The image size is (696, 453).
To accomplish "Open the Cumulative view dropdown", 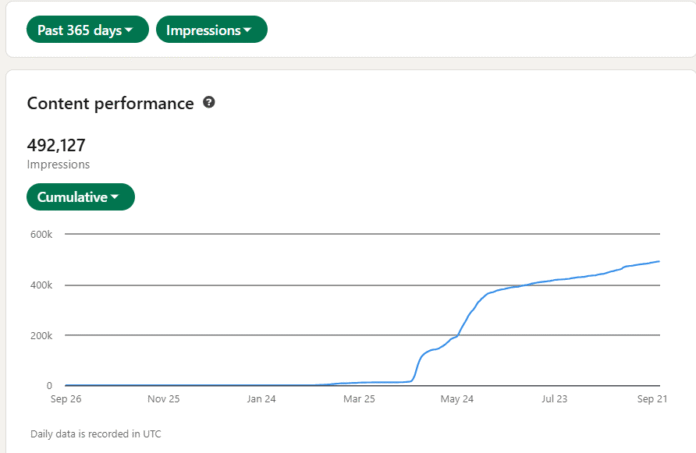I will [80, 197].
